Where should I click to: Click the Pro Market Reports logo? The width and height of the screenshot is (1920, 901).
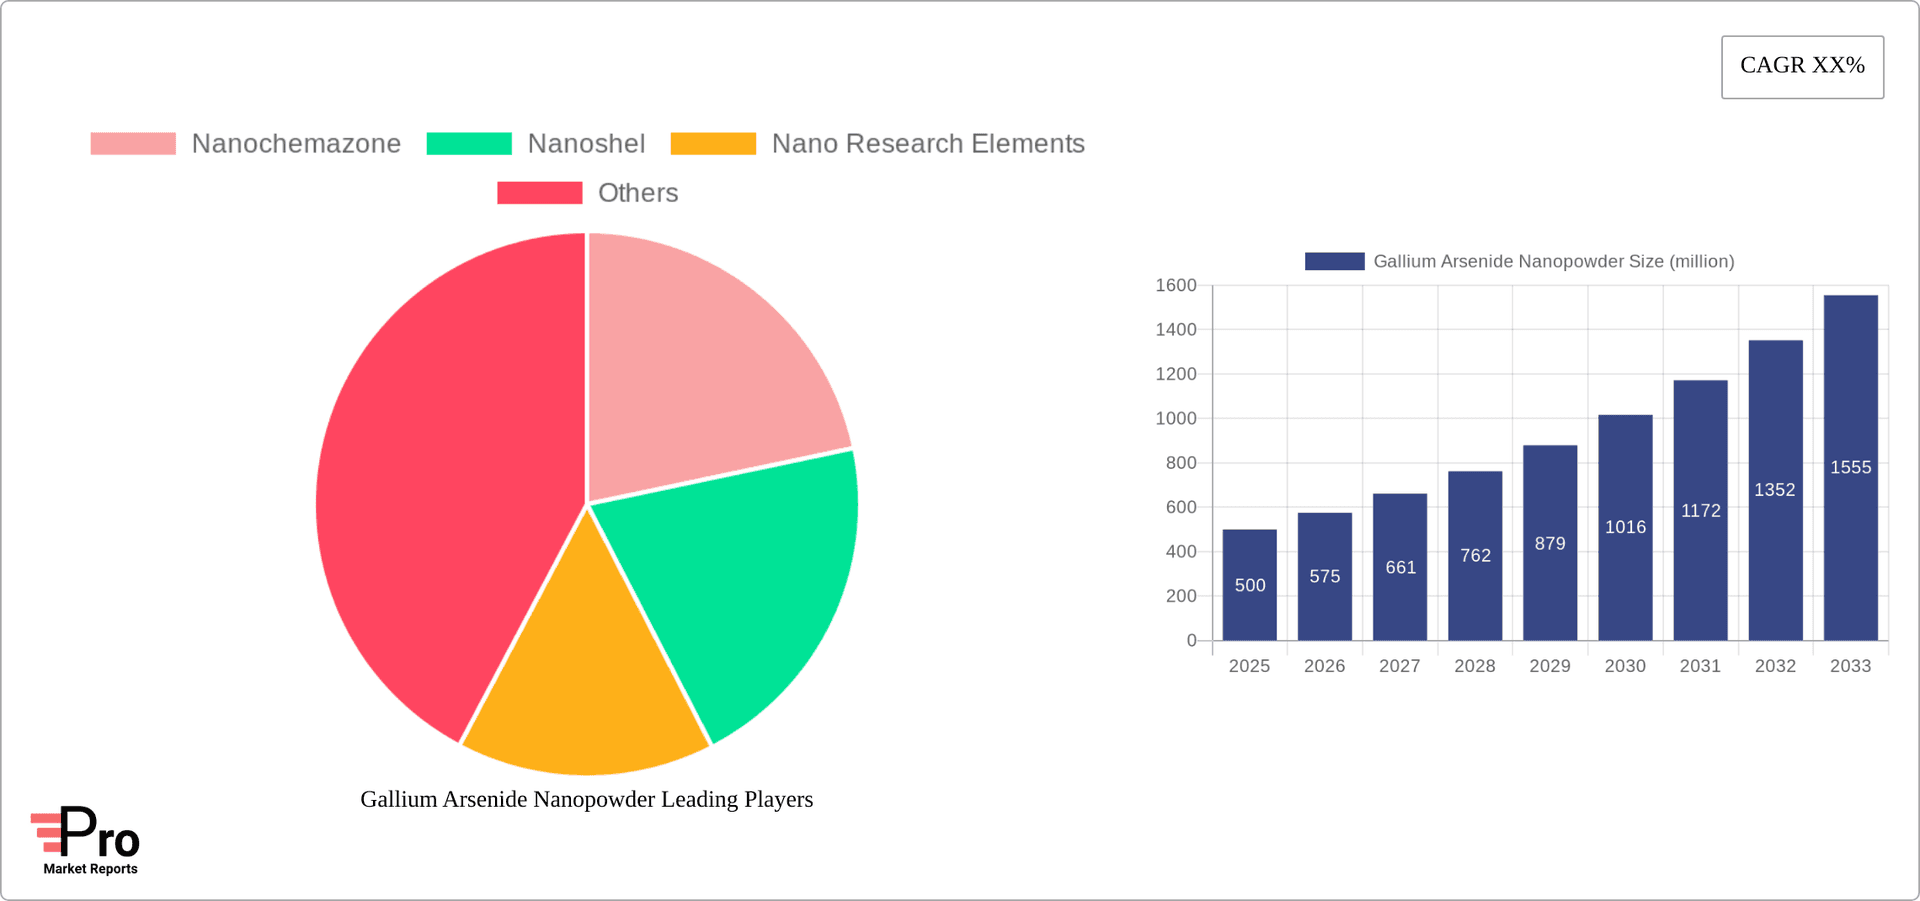[x=85, y=838]
